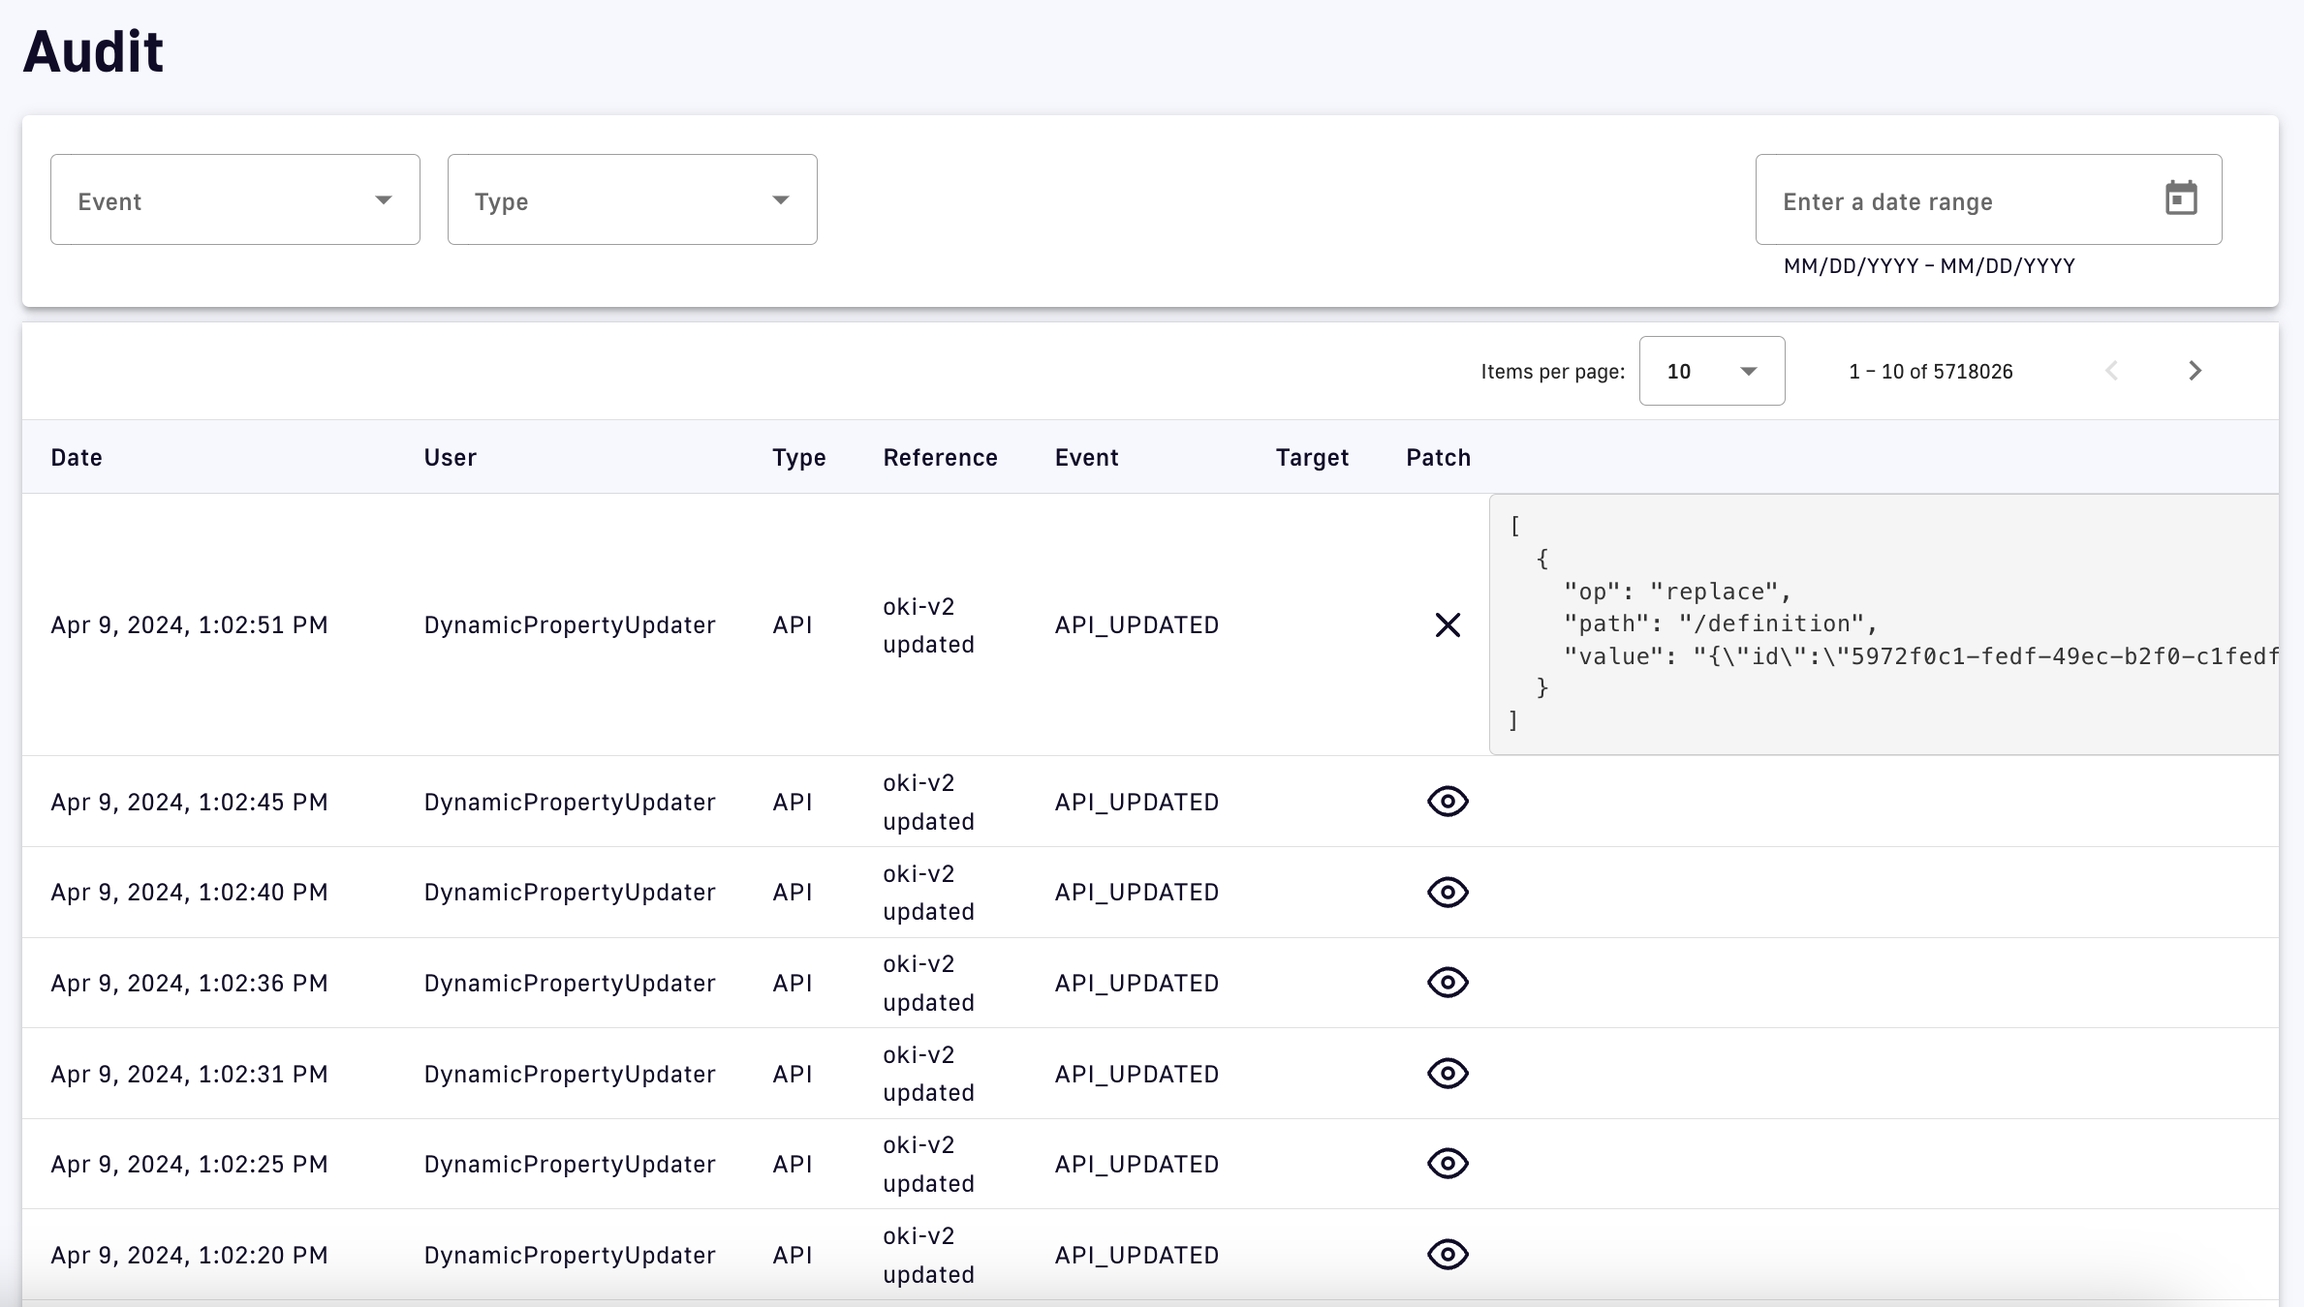Open patch eye icon at 1:02:25 PM
This screenshot has width=2304, height=1307.
click(x=1447, y=1164)
